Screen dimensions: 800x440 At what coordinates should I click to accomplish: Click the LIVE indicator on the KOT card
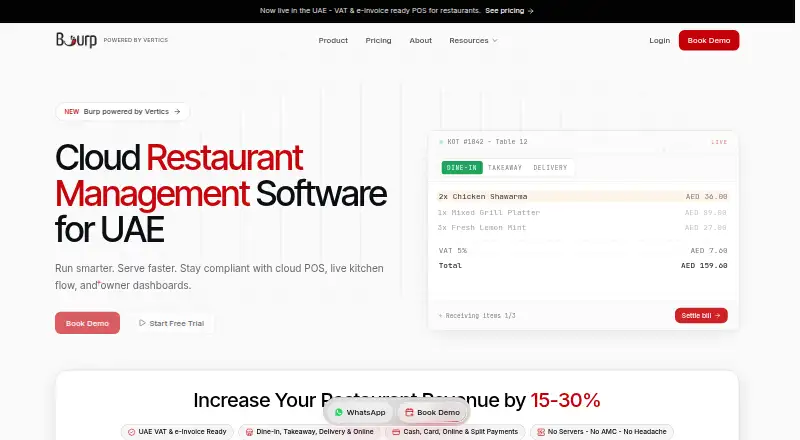coord(719,142)
